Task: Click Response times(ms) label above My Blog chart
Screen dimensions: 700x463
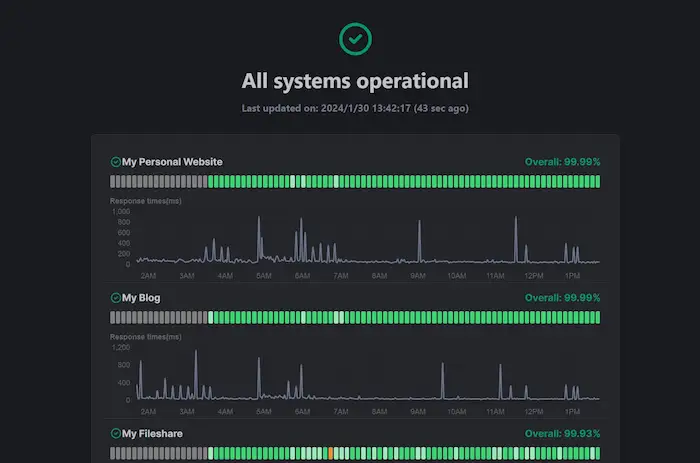Action: 146,337
